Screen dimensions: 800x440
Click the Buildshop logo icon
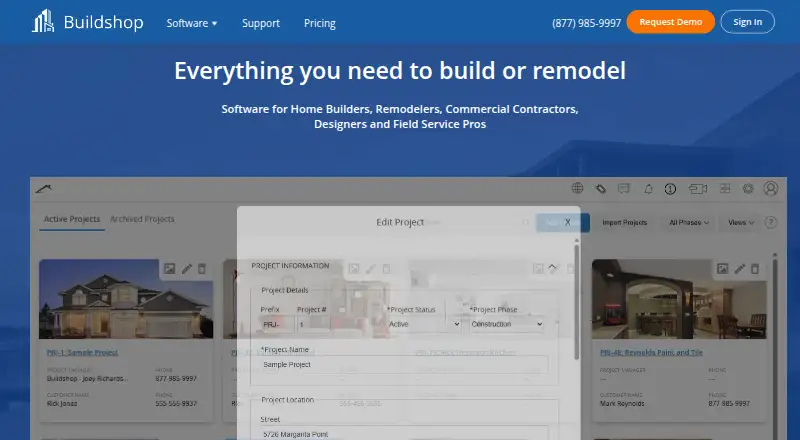click(x=43, y=21)
